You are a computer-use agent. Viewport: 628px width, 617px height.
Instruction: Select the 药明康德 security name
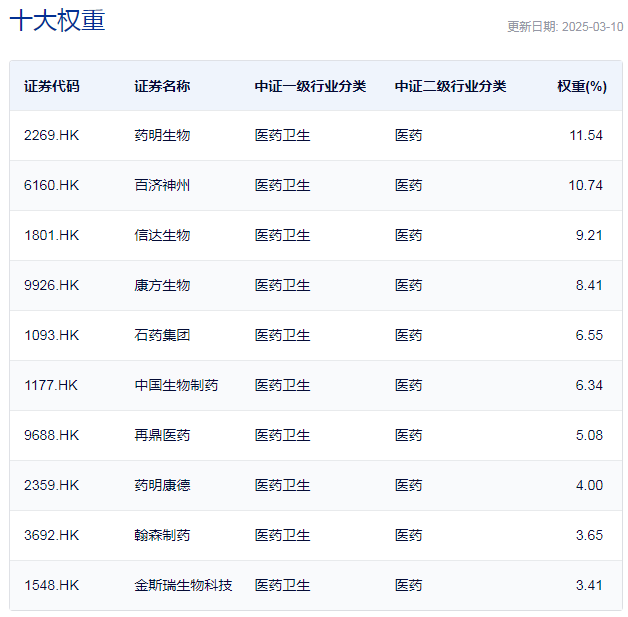click(162, 485)
